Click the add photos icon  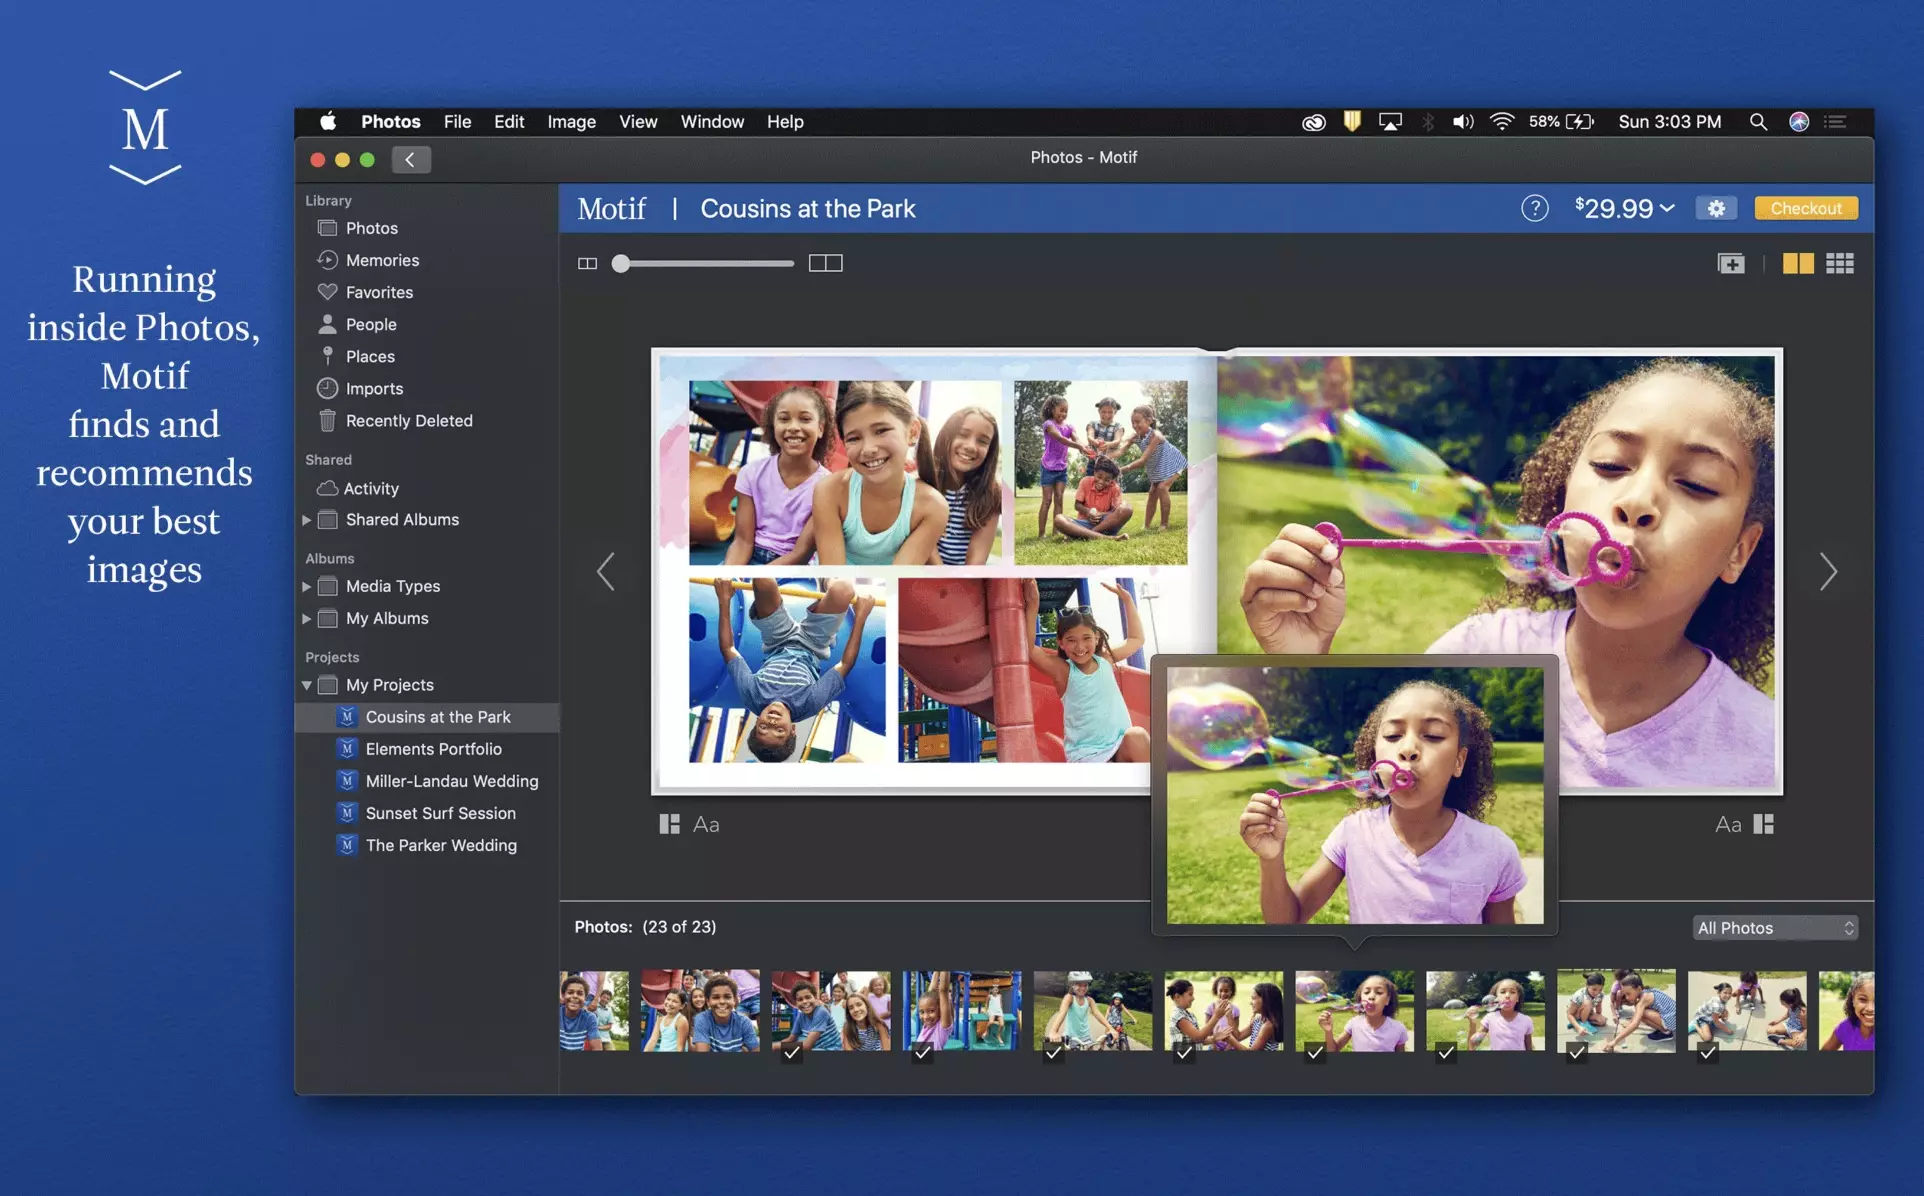[x=1731, y=263]
